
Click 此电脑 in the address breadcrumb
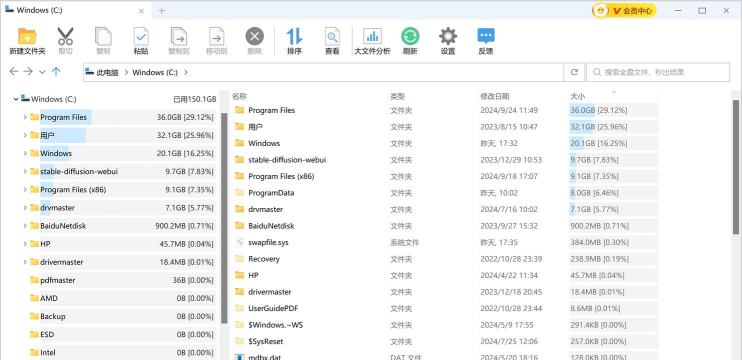coord(107,72)
